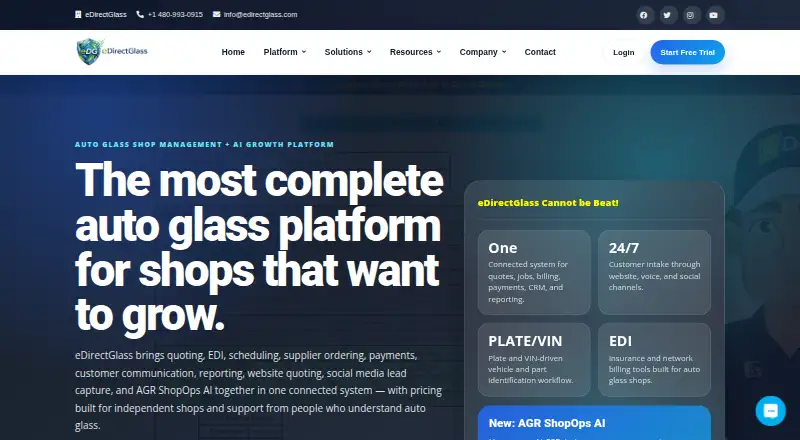The height and width of the screenshot is (440, 800).
Task: Open the Instagram social icon
Action: click(690, 15)
